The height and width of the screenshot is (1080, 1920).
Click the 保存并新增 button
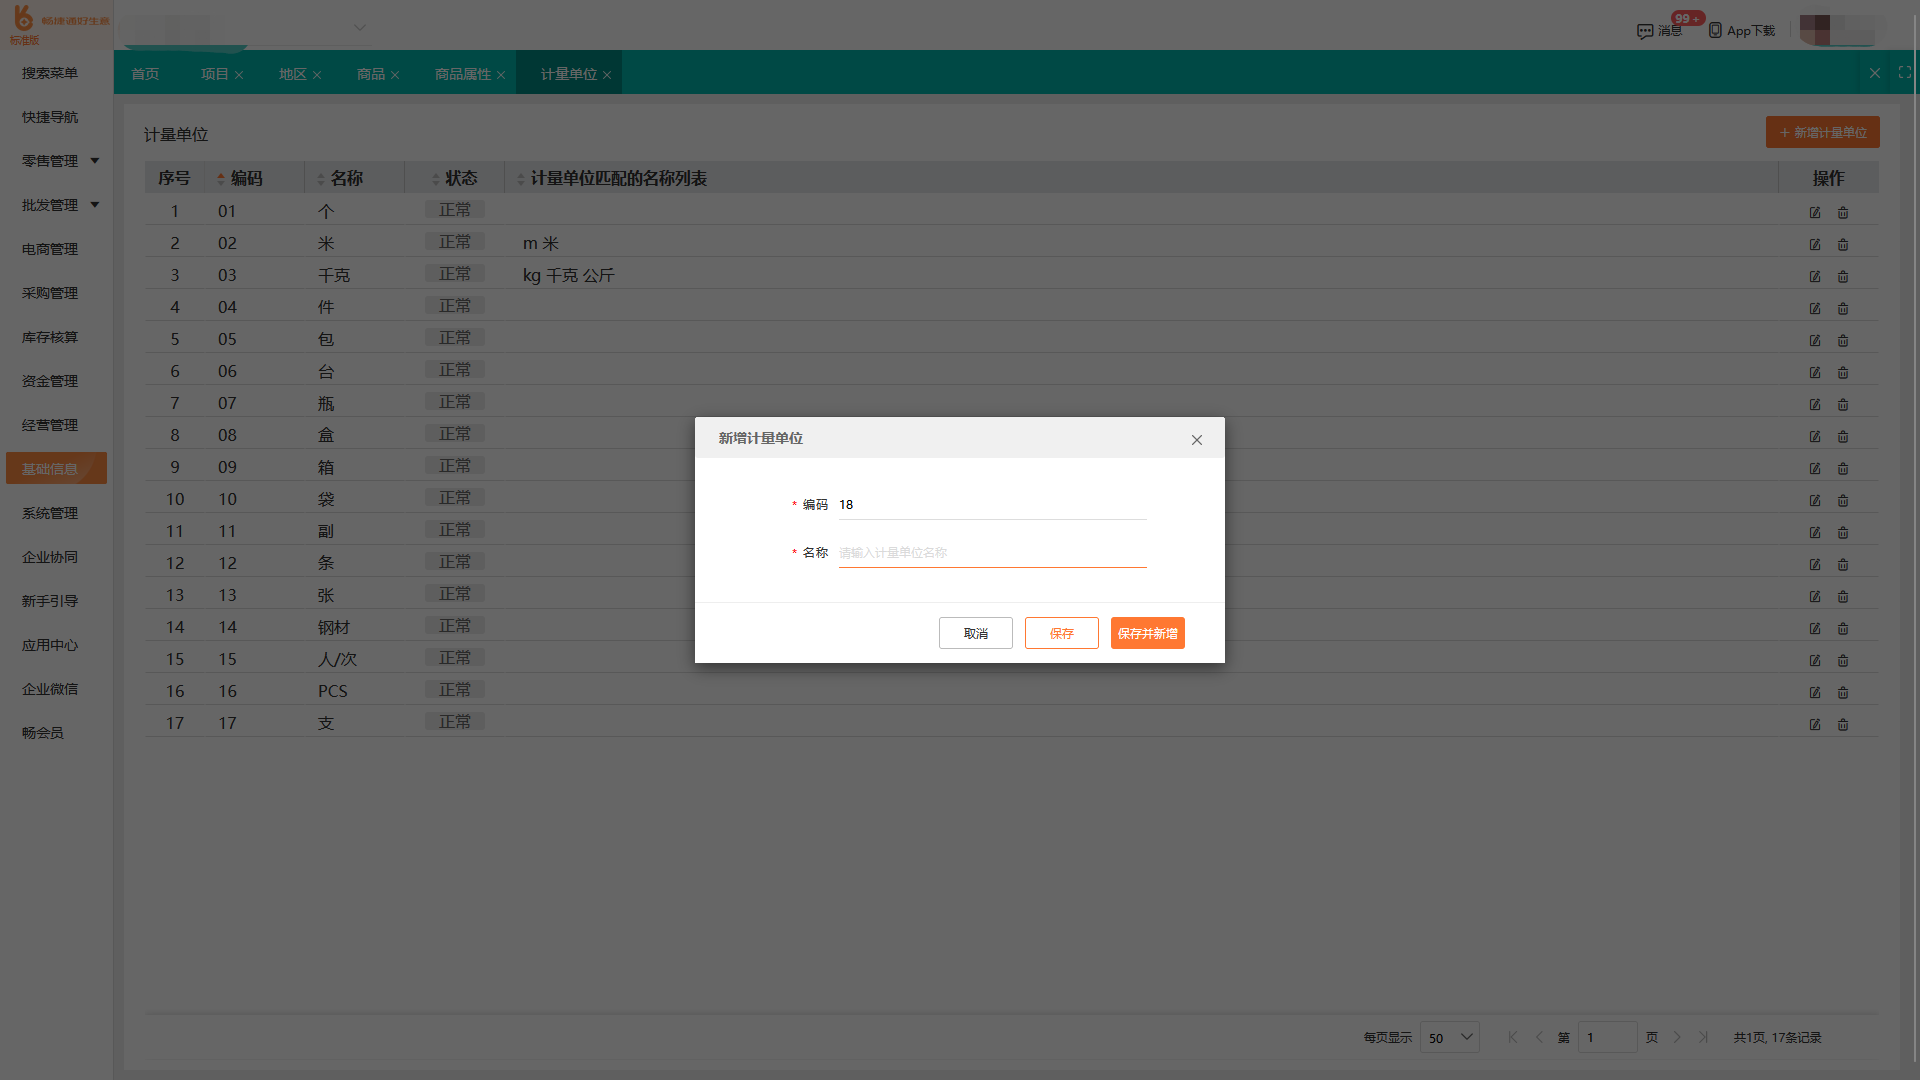pos(1147,633)
